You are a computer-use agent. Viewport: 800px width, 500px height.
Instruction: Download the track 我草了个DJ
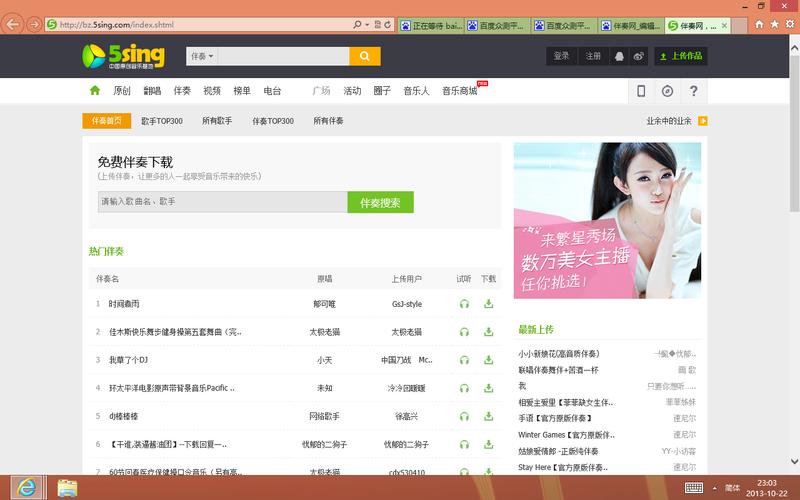tap(489, 360)
